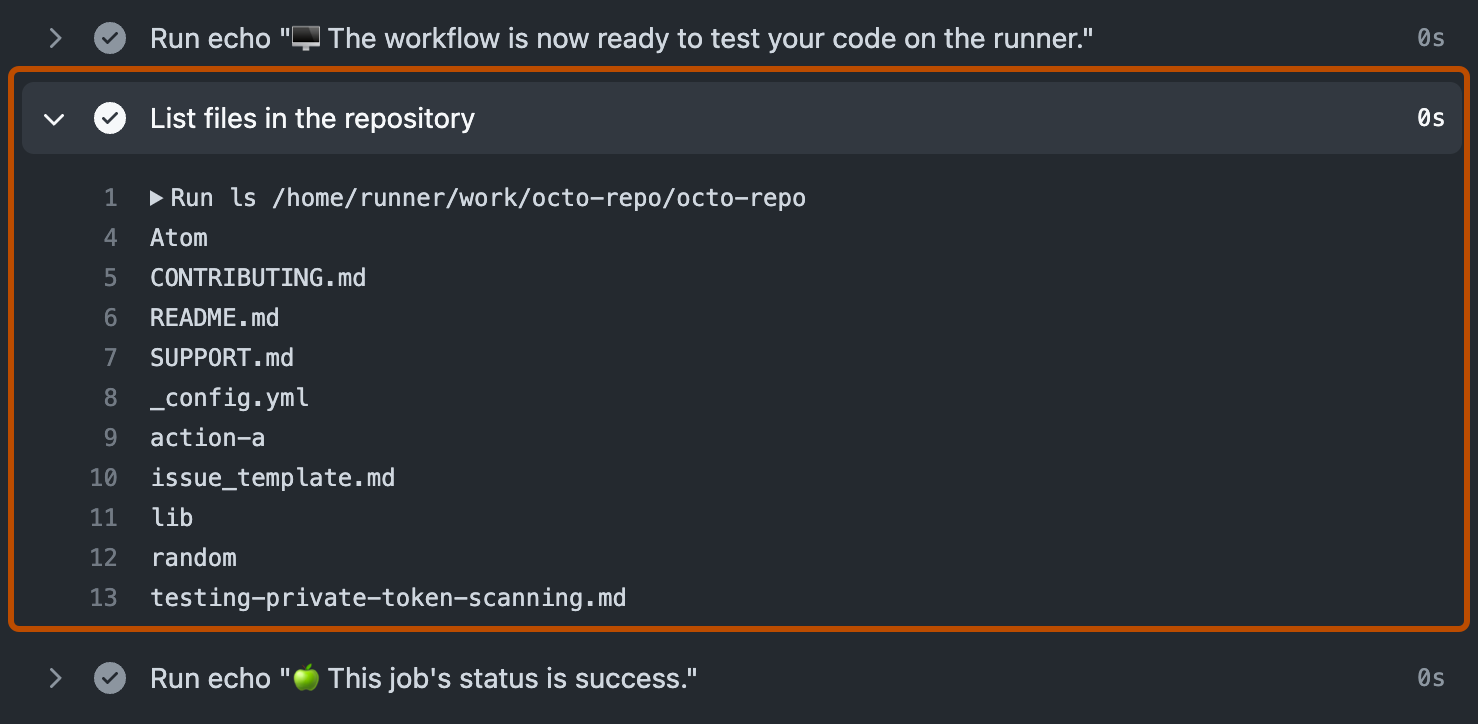
Task: Click the Atom entry on log line 4
Action: [x=178, y=237]
